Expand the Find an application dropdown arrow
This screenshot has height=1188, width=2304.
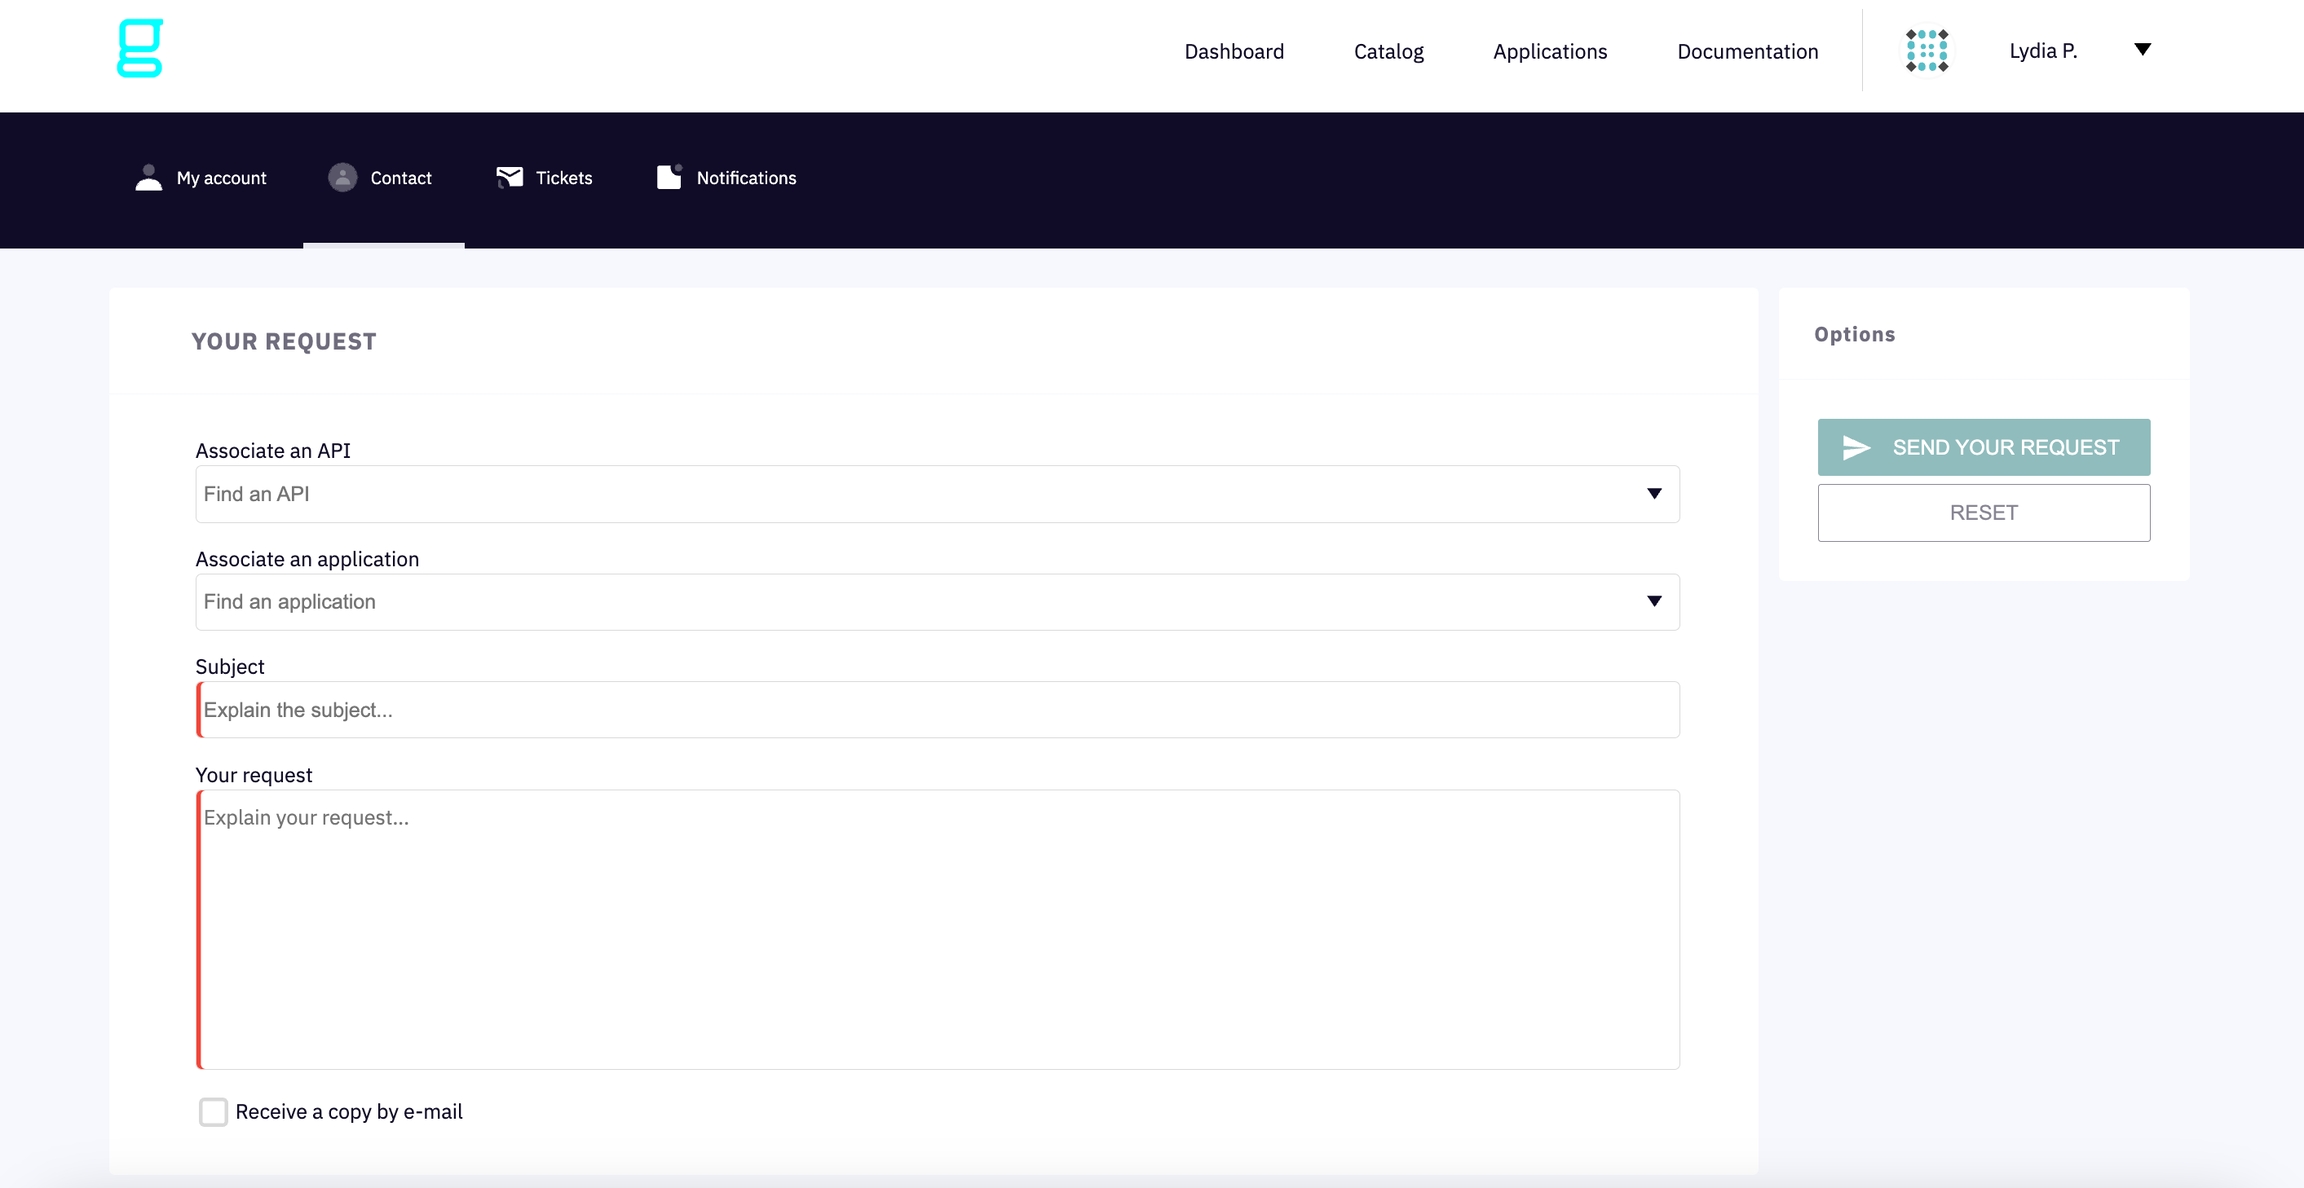pos(1654,602)
